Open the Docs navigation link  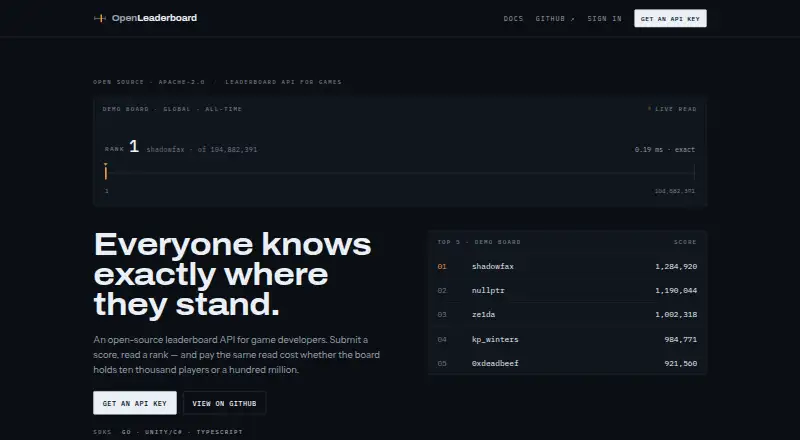coord(513,18)
